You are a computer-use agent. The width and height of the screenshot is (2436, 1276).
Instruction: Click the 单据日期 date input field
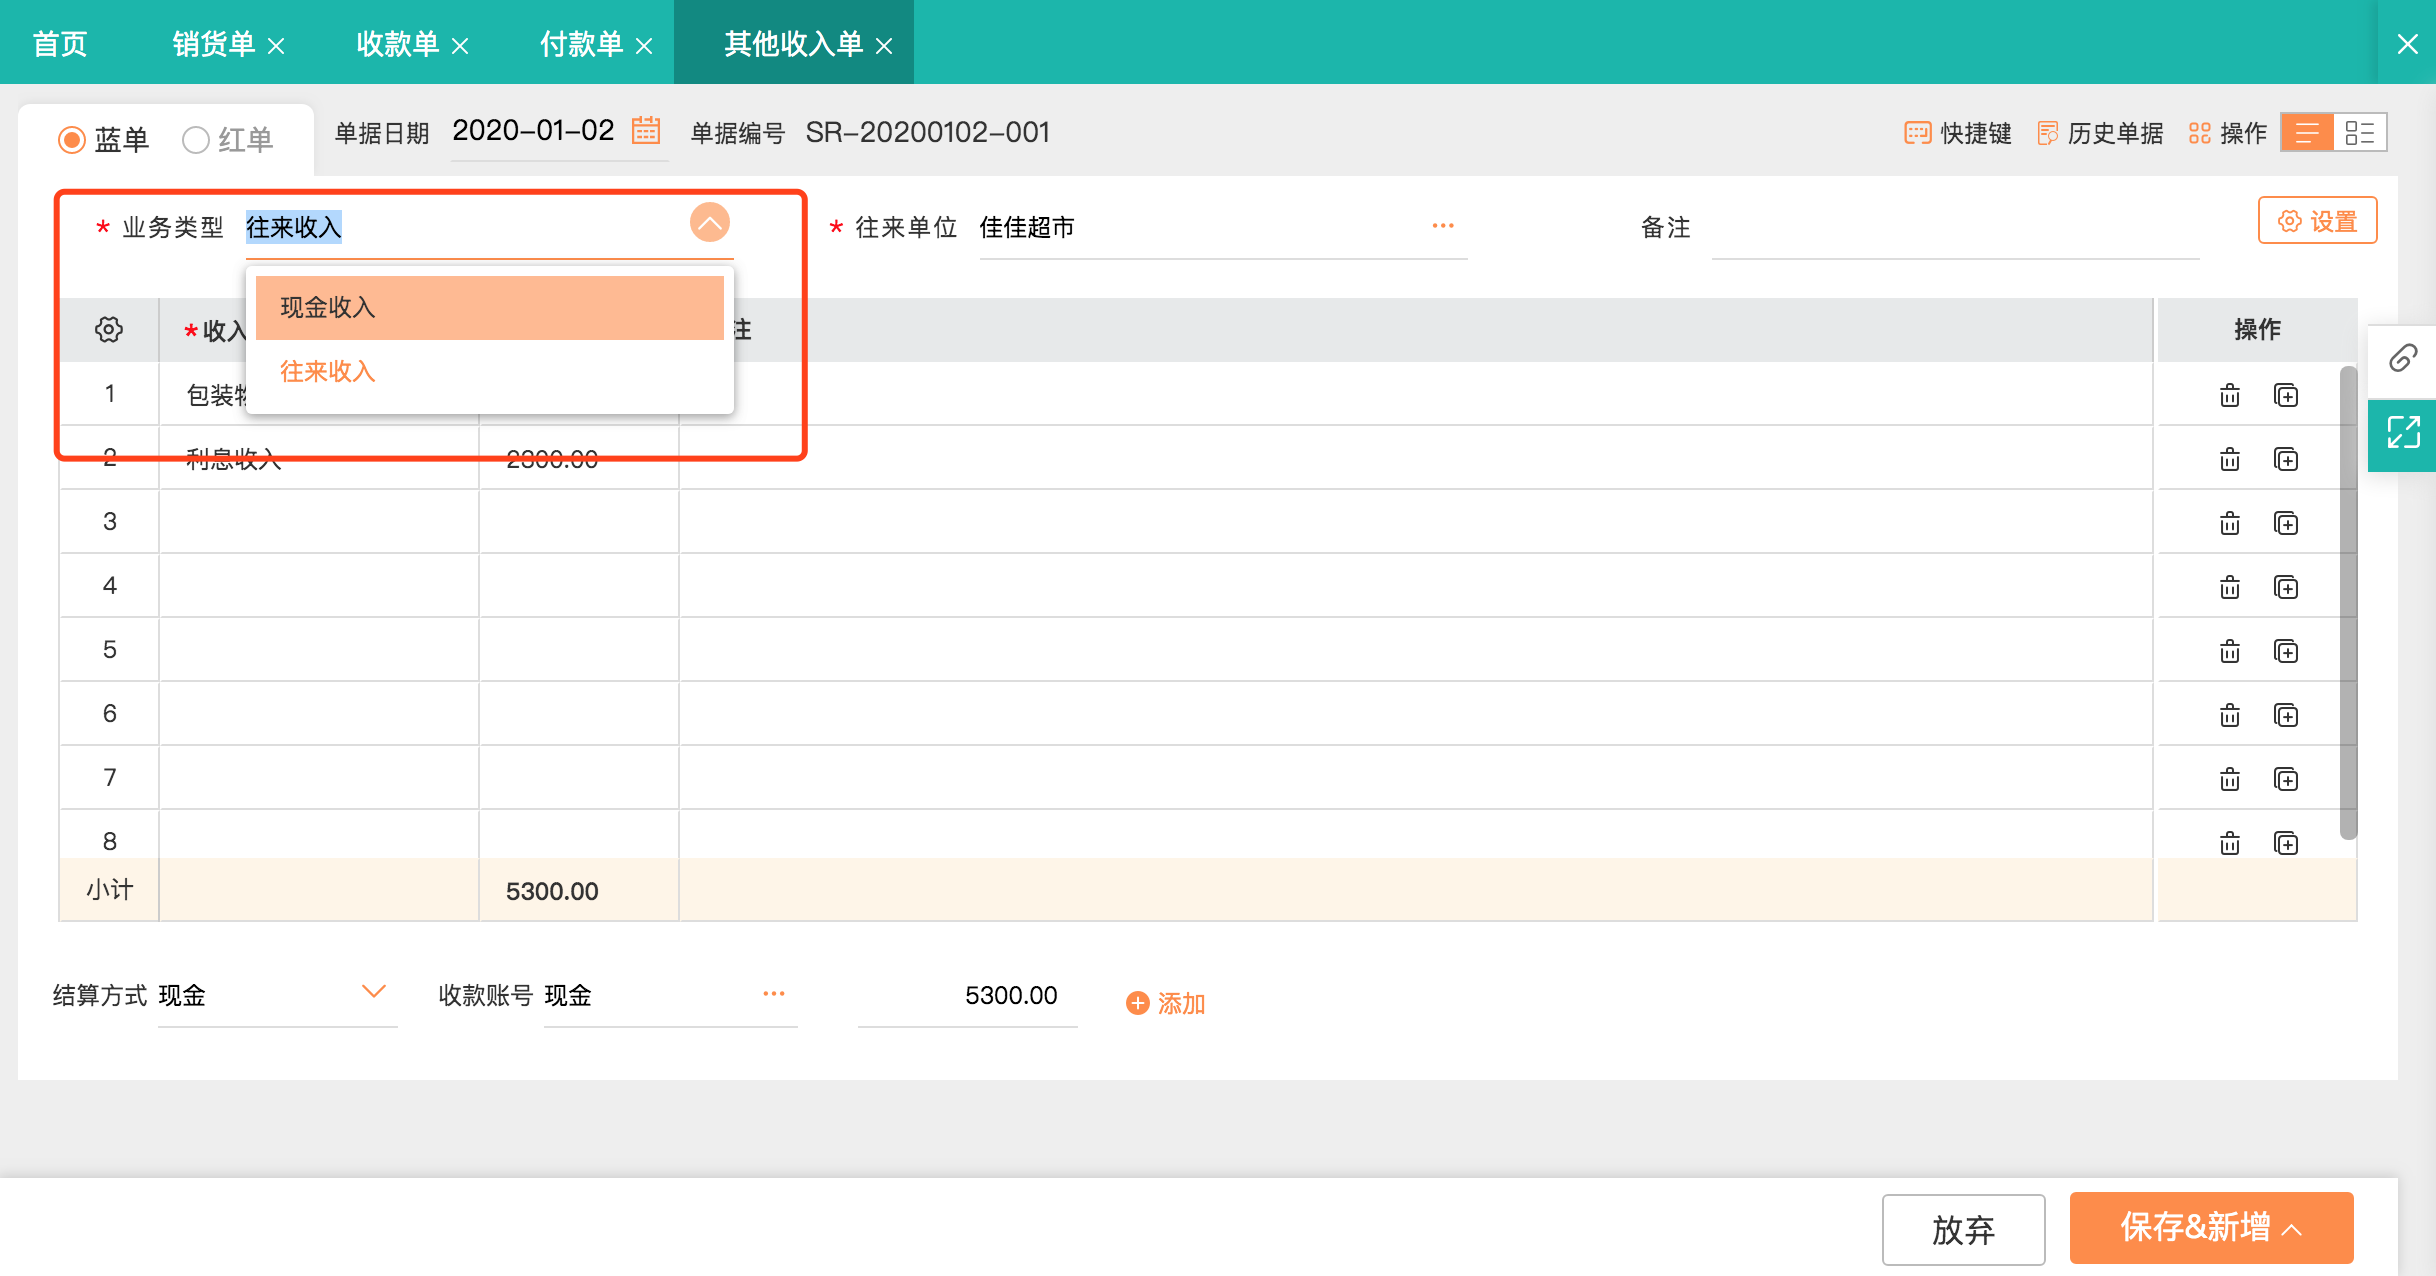[x=533, y=134]
